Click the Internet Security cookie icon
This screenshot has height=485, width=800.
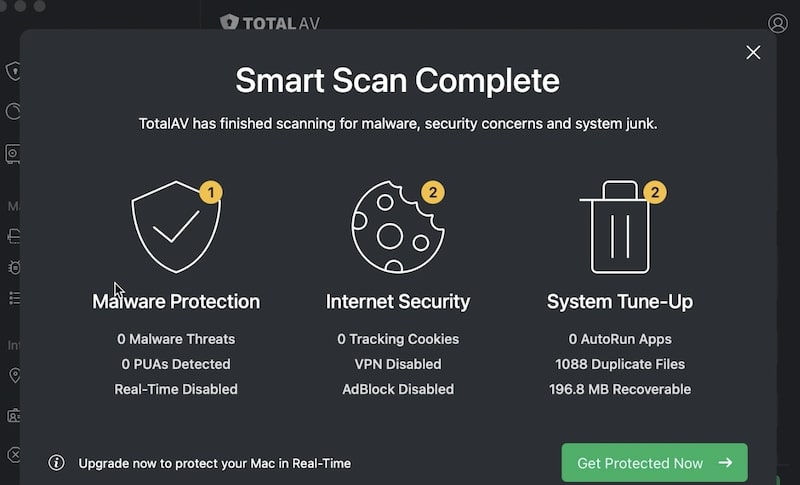[x=397, y=227]
